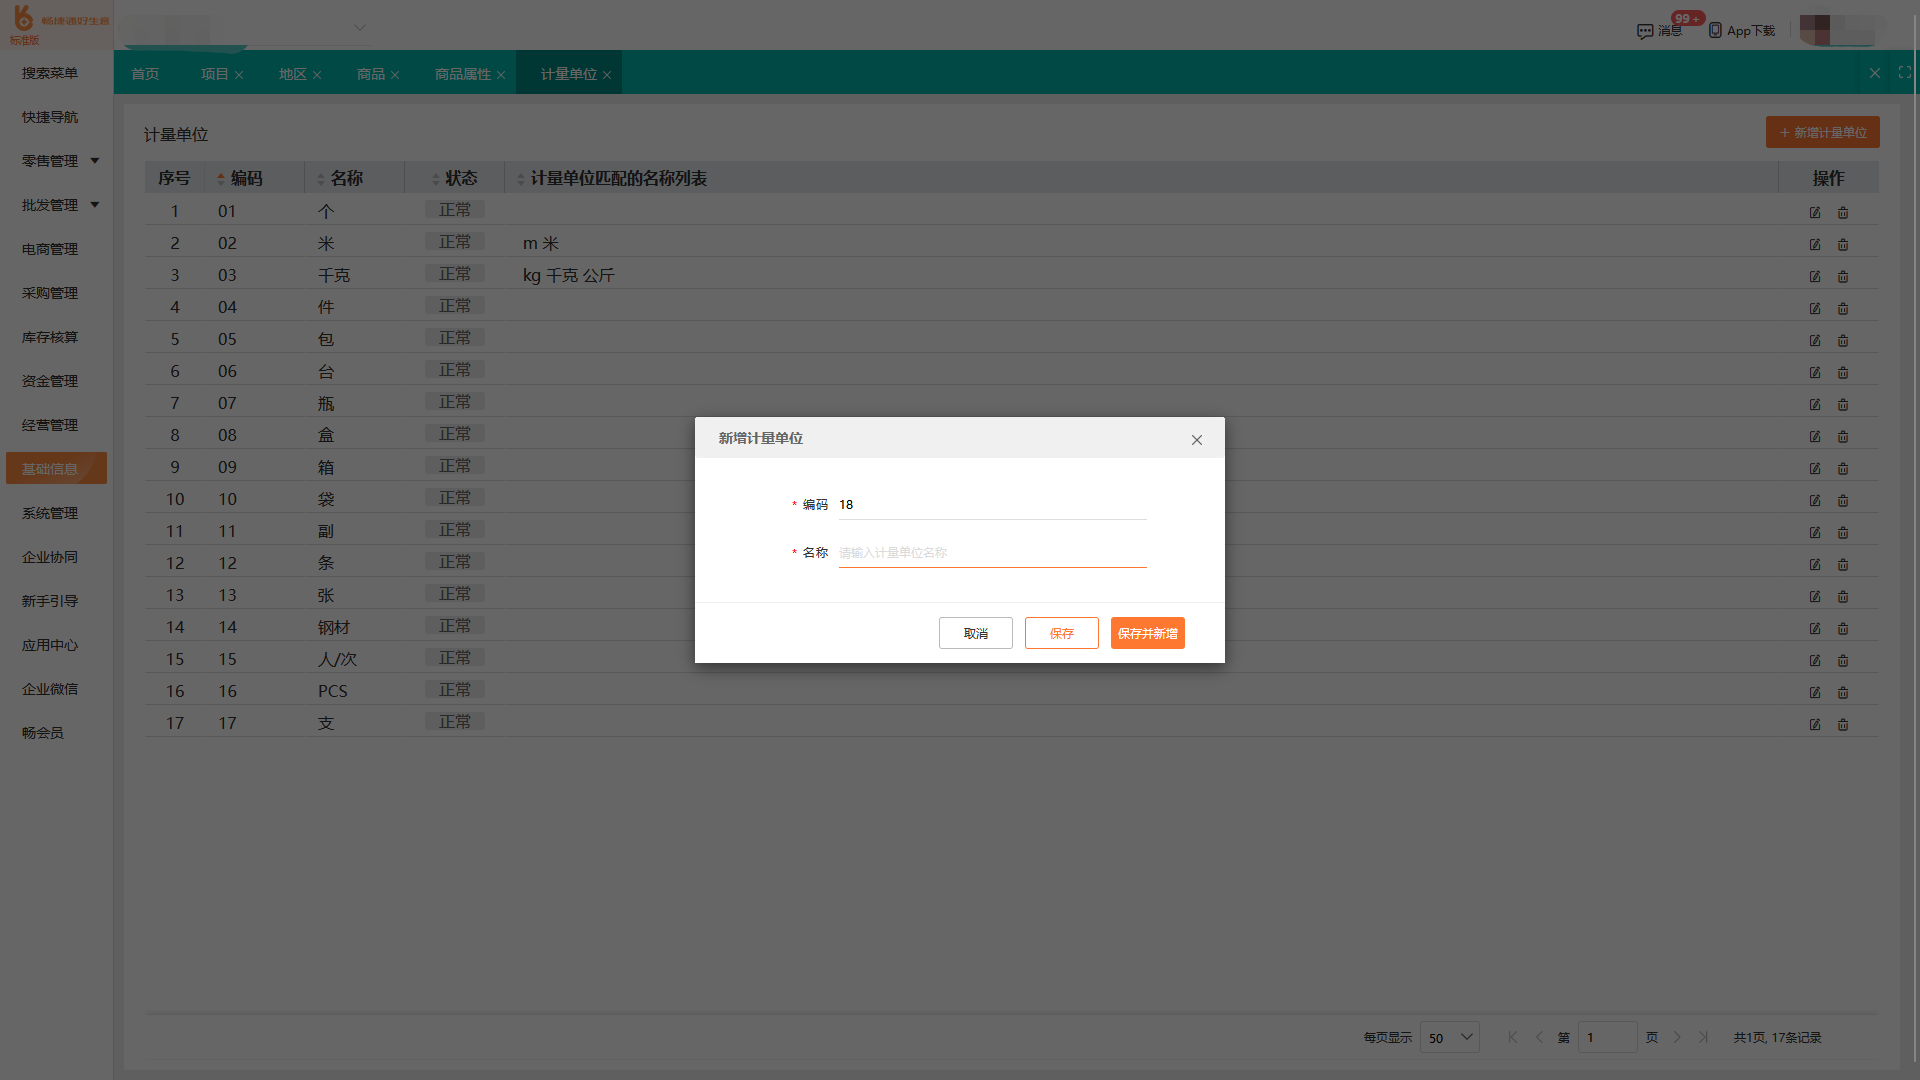Open the 项目 tab menu
Screen dimensions: 1920x1080
pos(214,73)
